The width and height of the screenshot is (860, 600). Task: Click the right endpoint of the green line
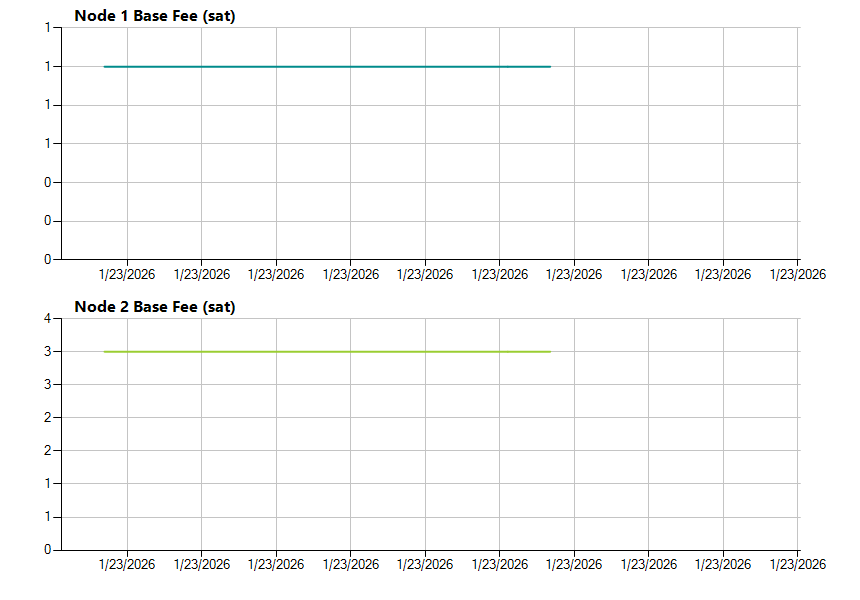point(549,351)
